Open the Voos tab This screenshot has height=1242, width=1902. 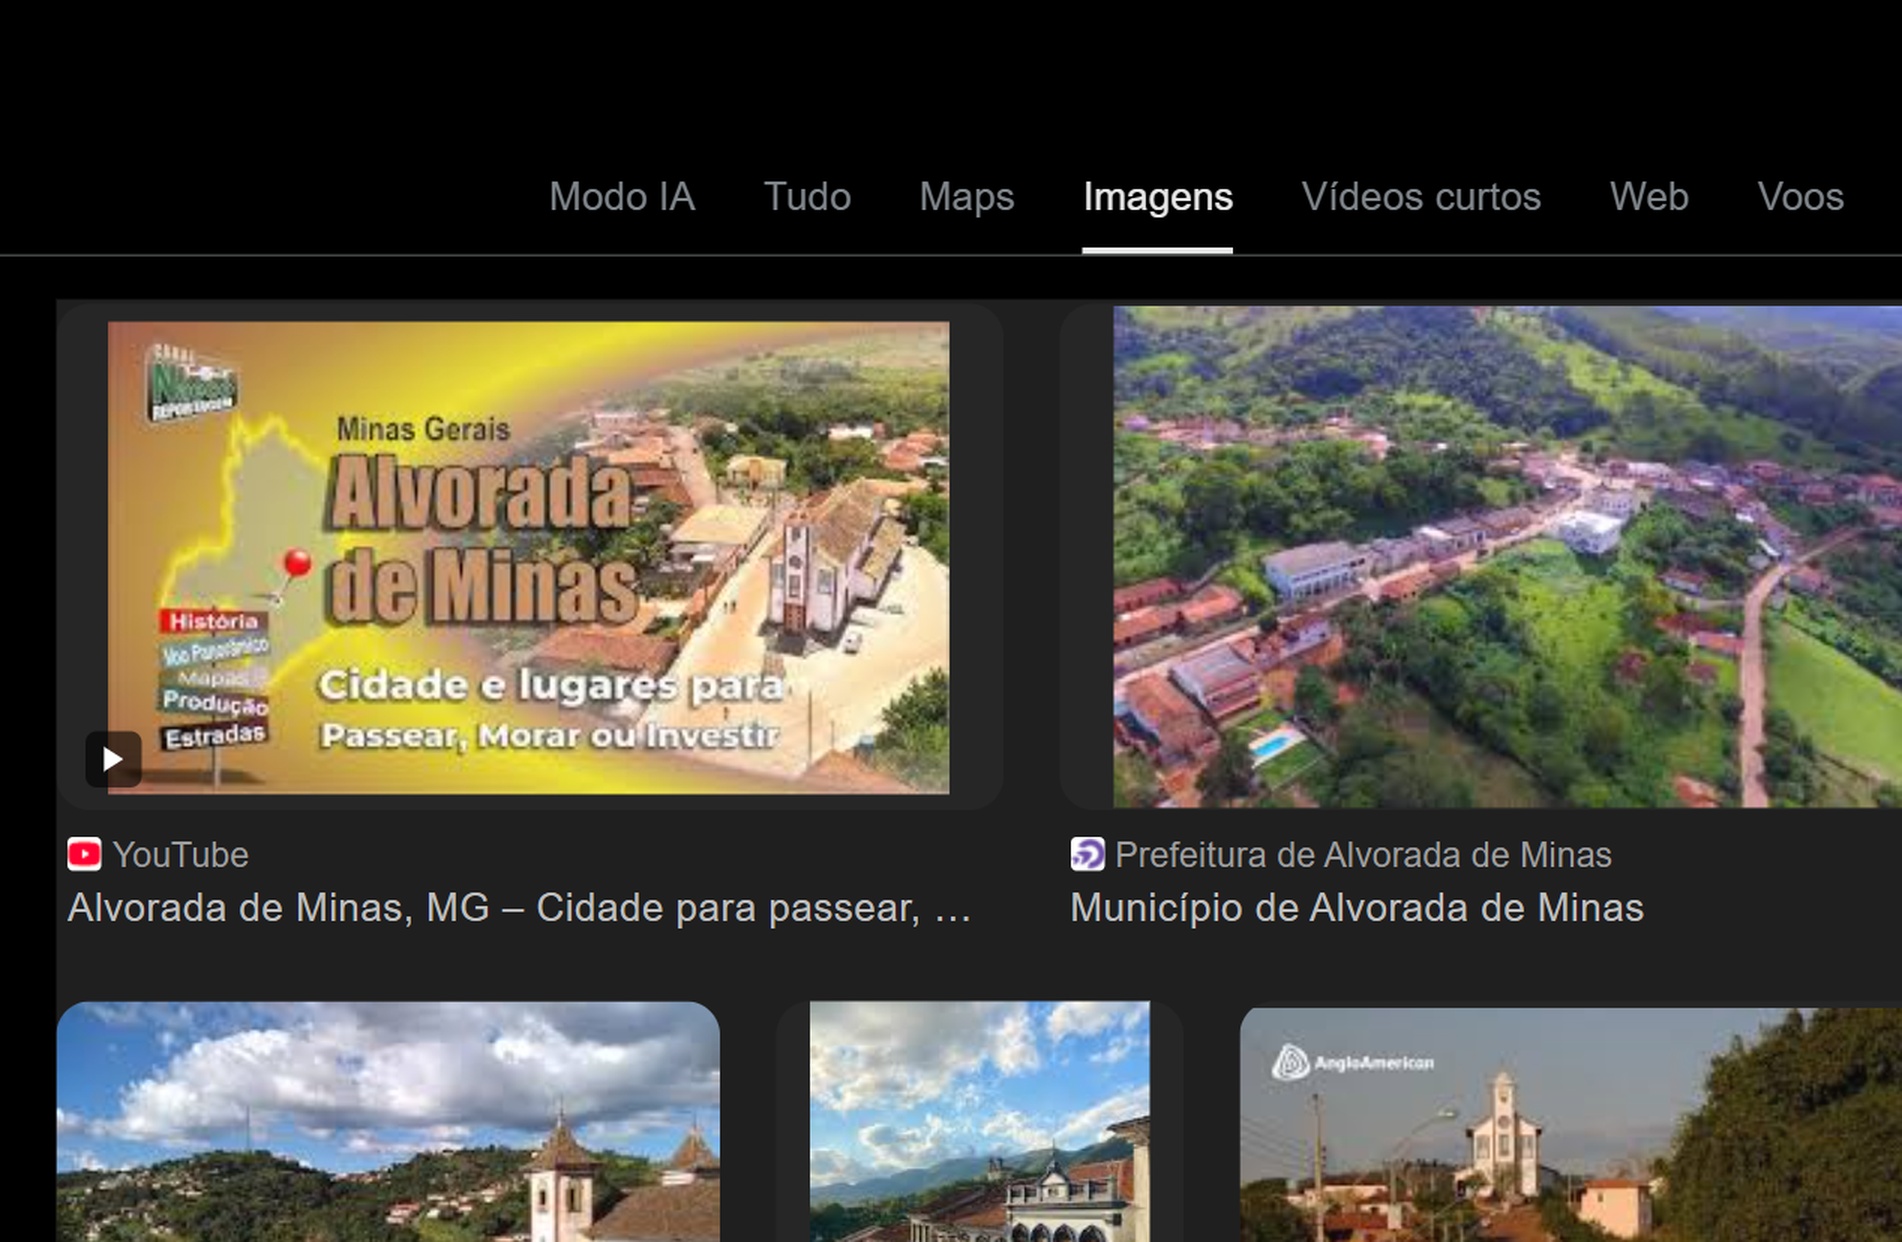1800,197
